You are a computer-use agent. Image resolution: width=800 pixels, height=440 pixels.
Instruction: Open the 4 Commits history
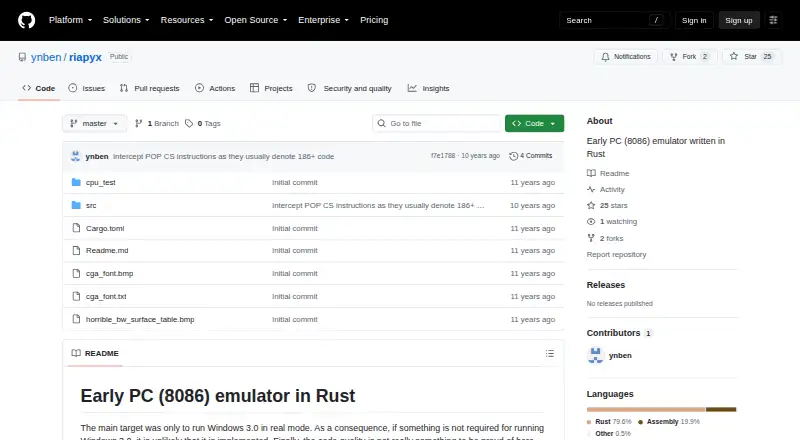coord(531,156)
